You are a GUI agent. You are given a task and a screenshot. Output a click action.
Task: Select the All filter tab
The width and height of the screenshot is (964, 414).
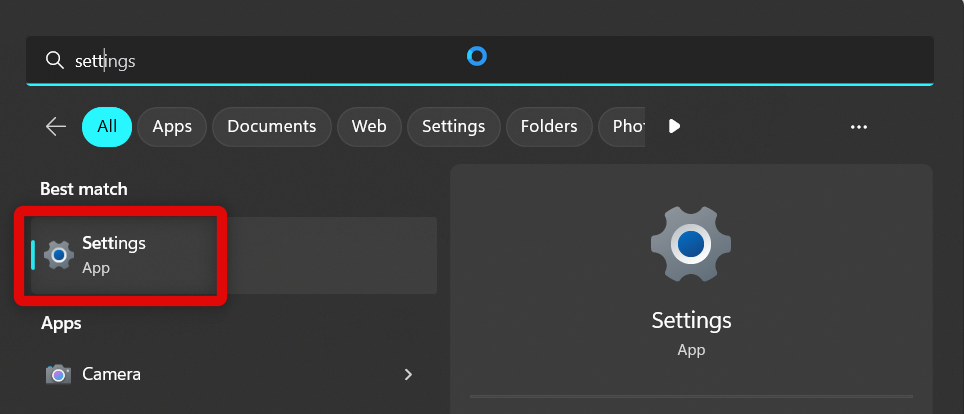[107, 127]
